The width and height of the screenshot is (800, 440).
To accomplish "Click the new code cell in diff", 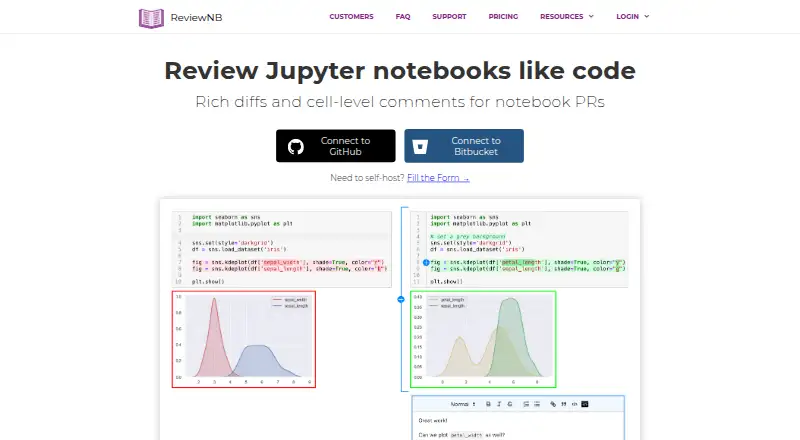I will [519, 249].
